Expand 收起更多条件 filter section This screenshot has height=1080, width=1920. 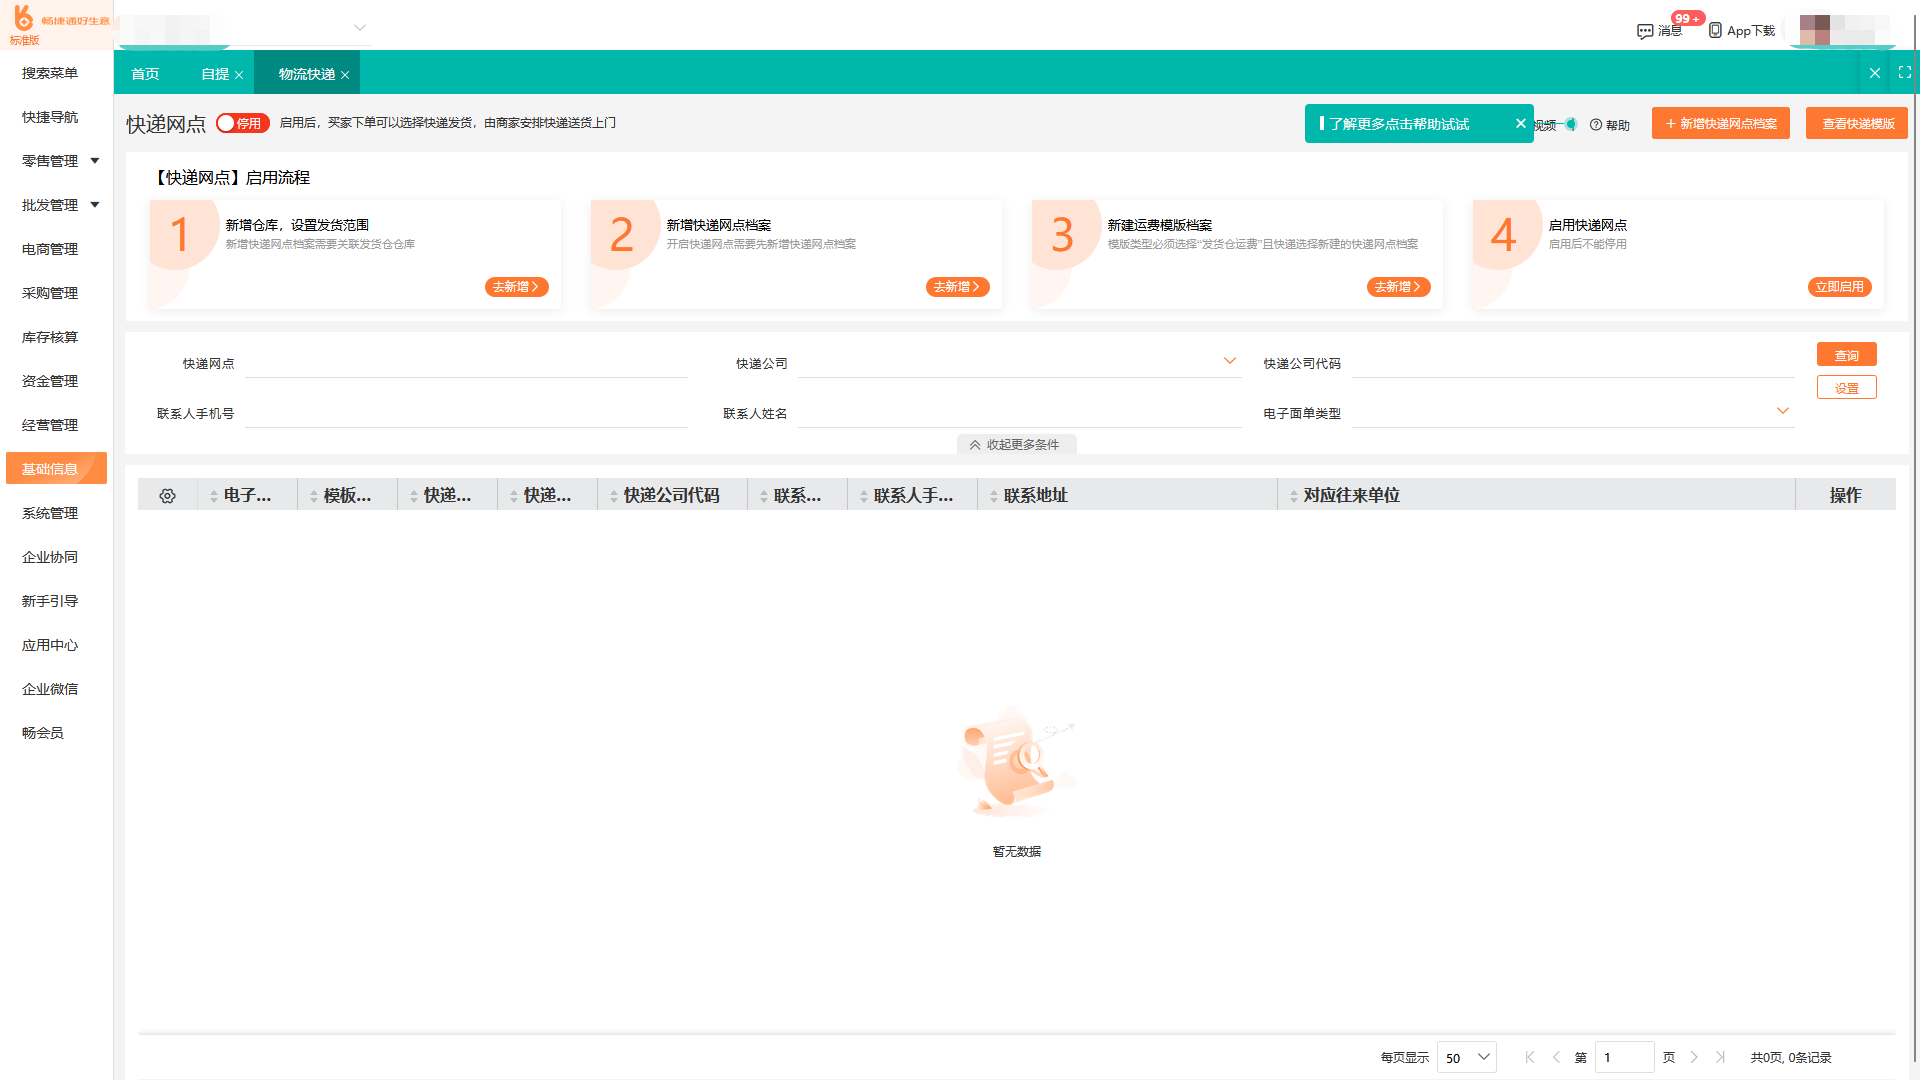click(x=1015, y=444)
